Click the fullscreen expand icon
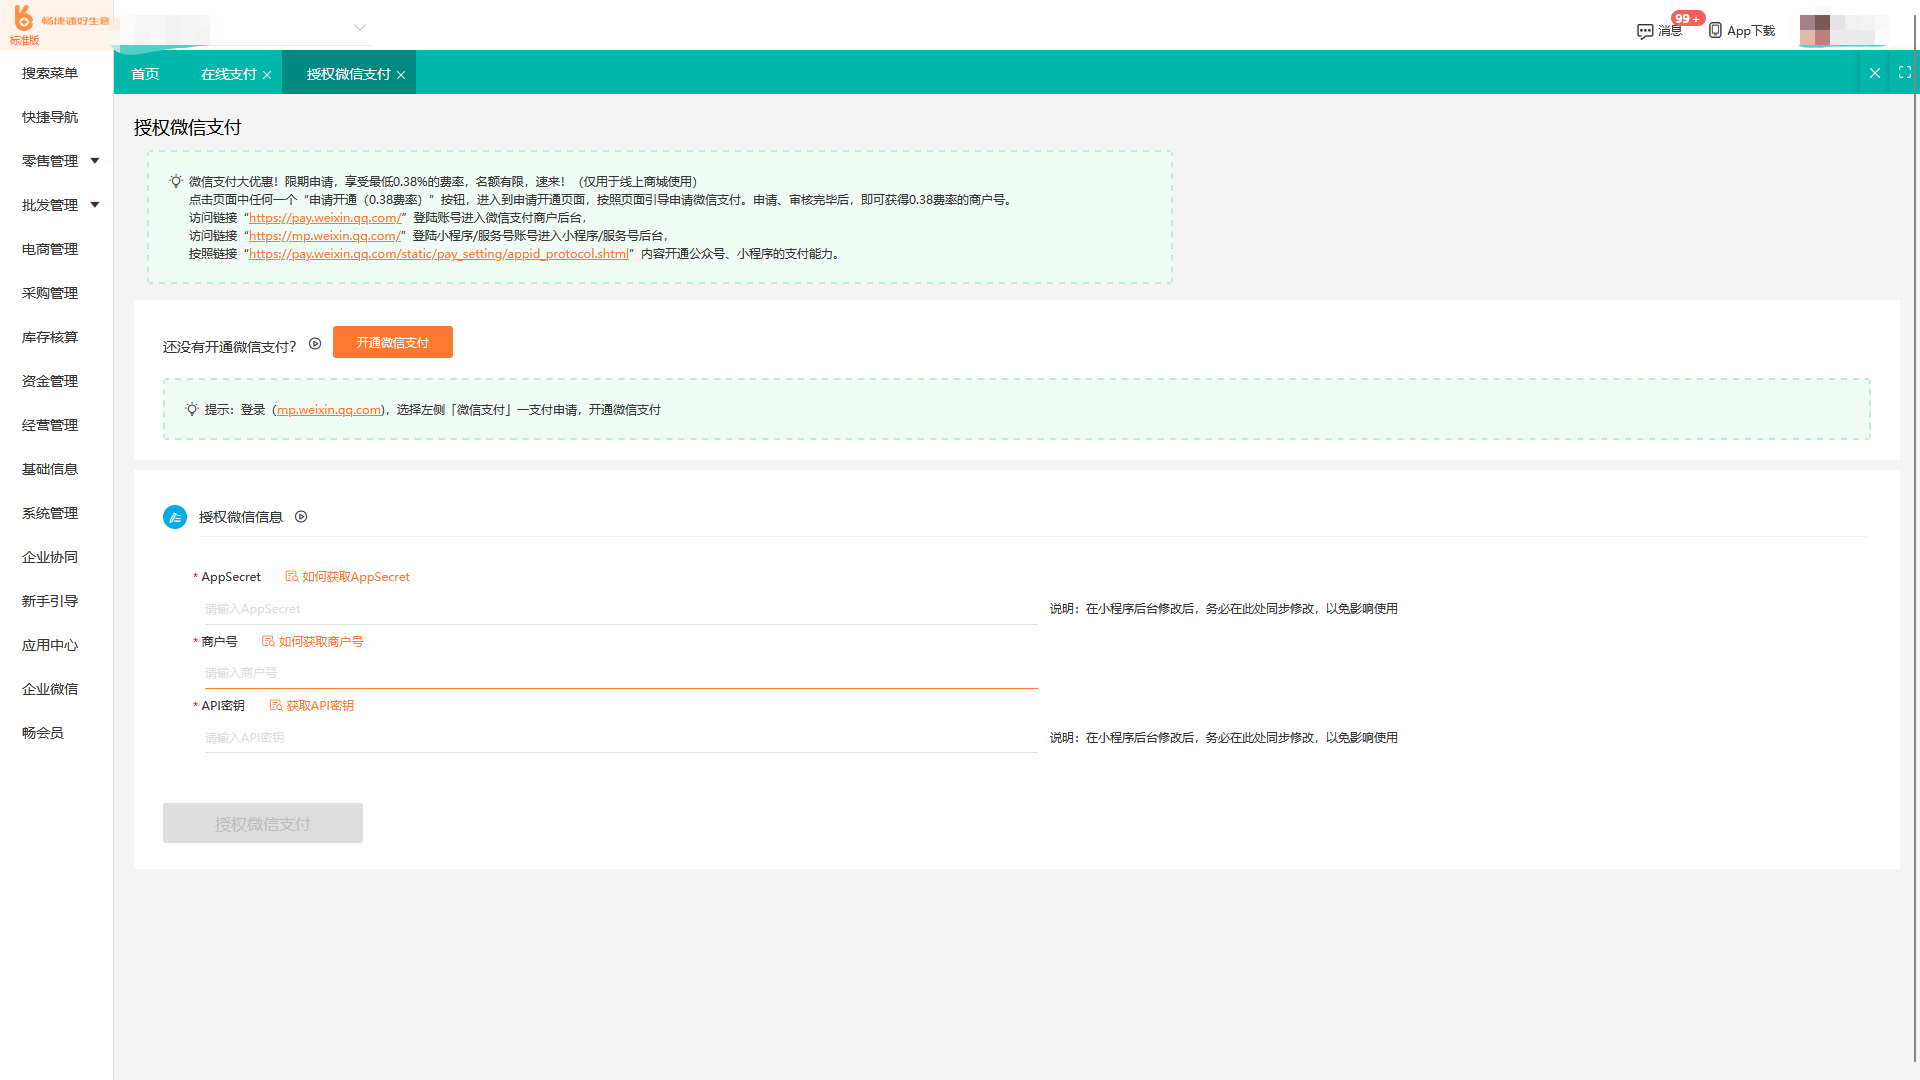This screenshot has width=1920, height=1080. pos(1904,73)
